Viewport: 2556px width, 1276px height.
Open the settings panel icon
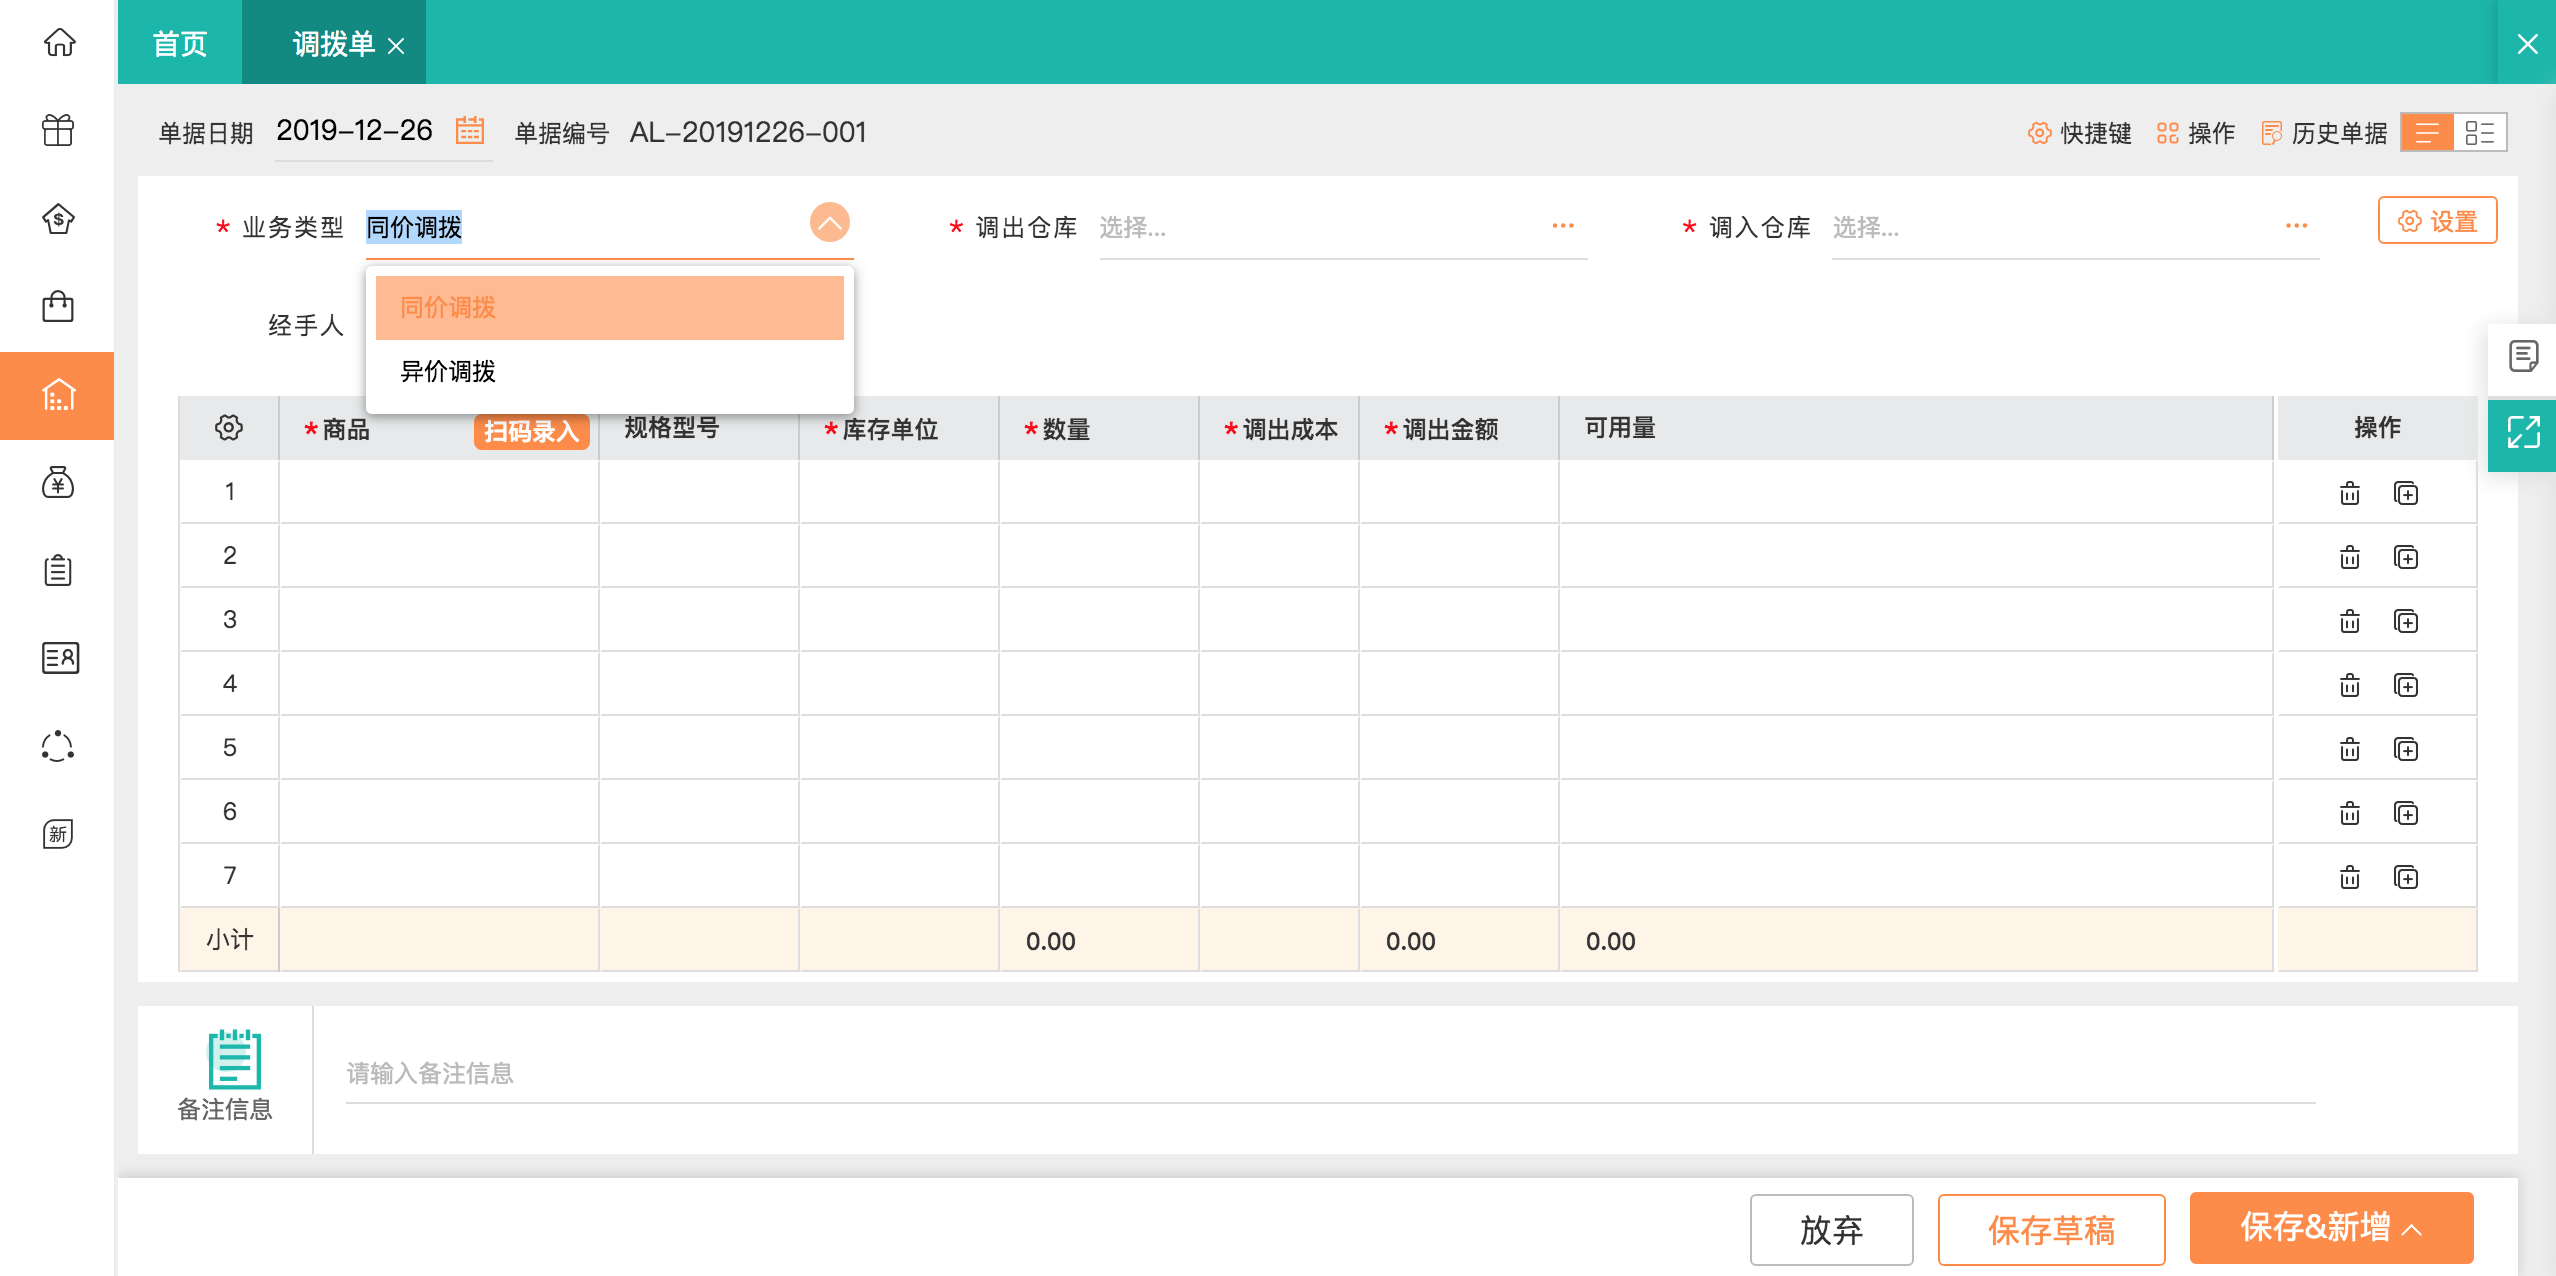pyautogui.click(x=2437, y=223)
